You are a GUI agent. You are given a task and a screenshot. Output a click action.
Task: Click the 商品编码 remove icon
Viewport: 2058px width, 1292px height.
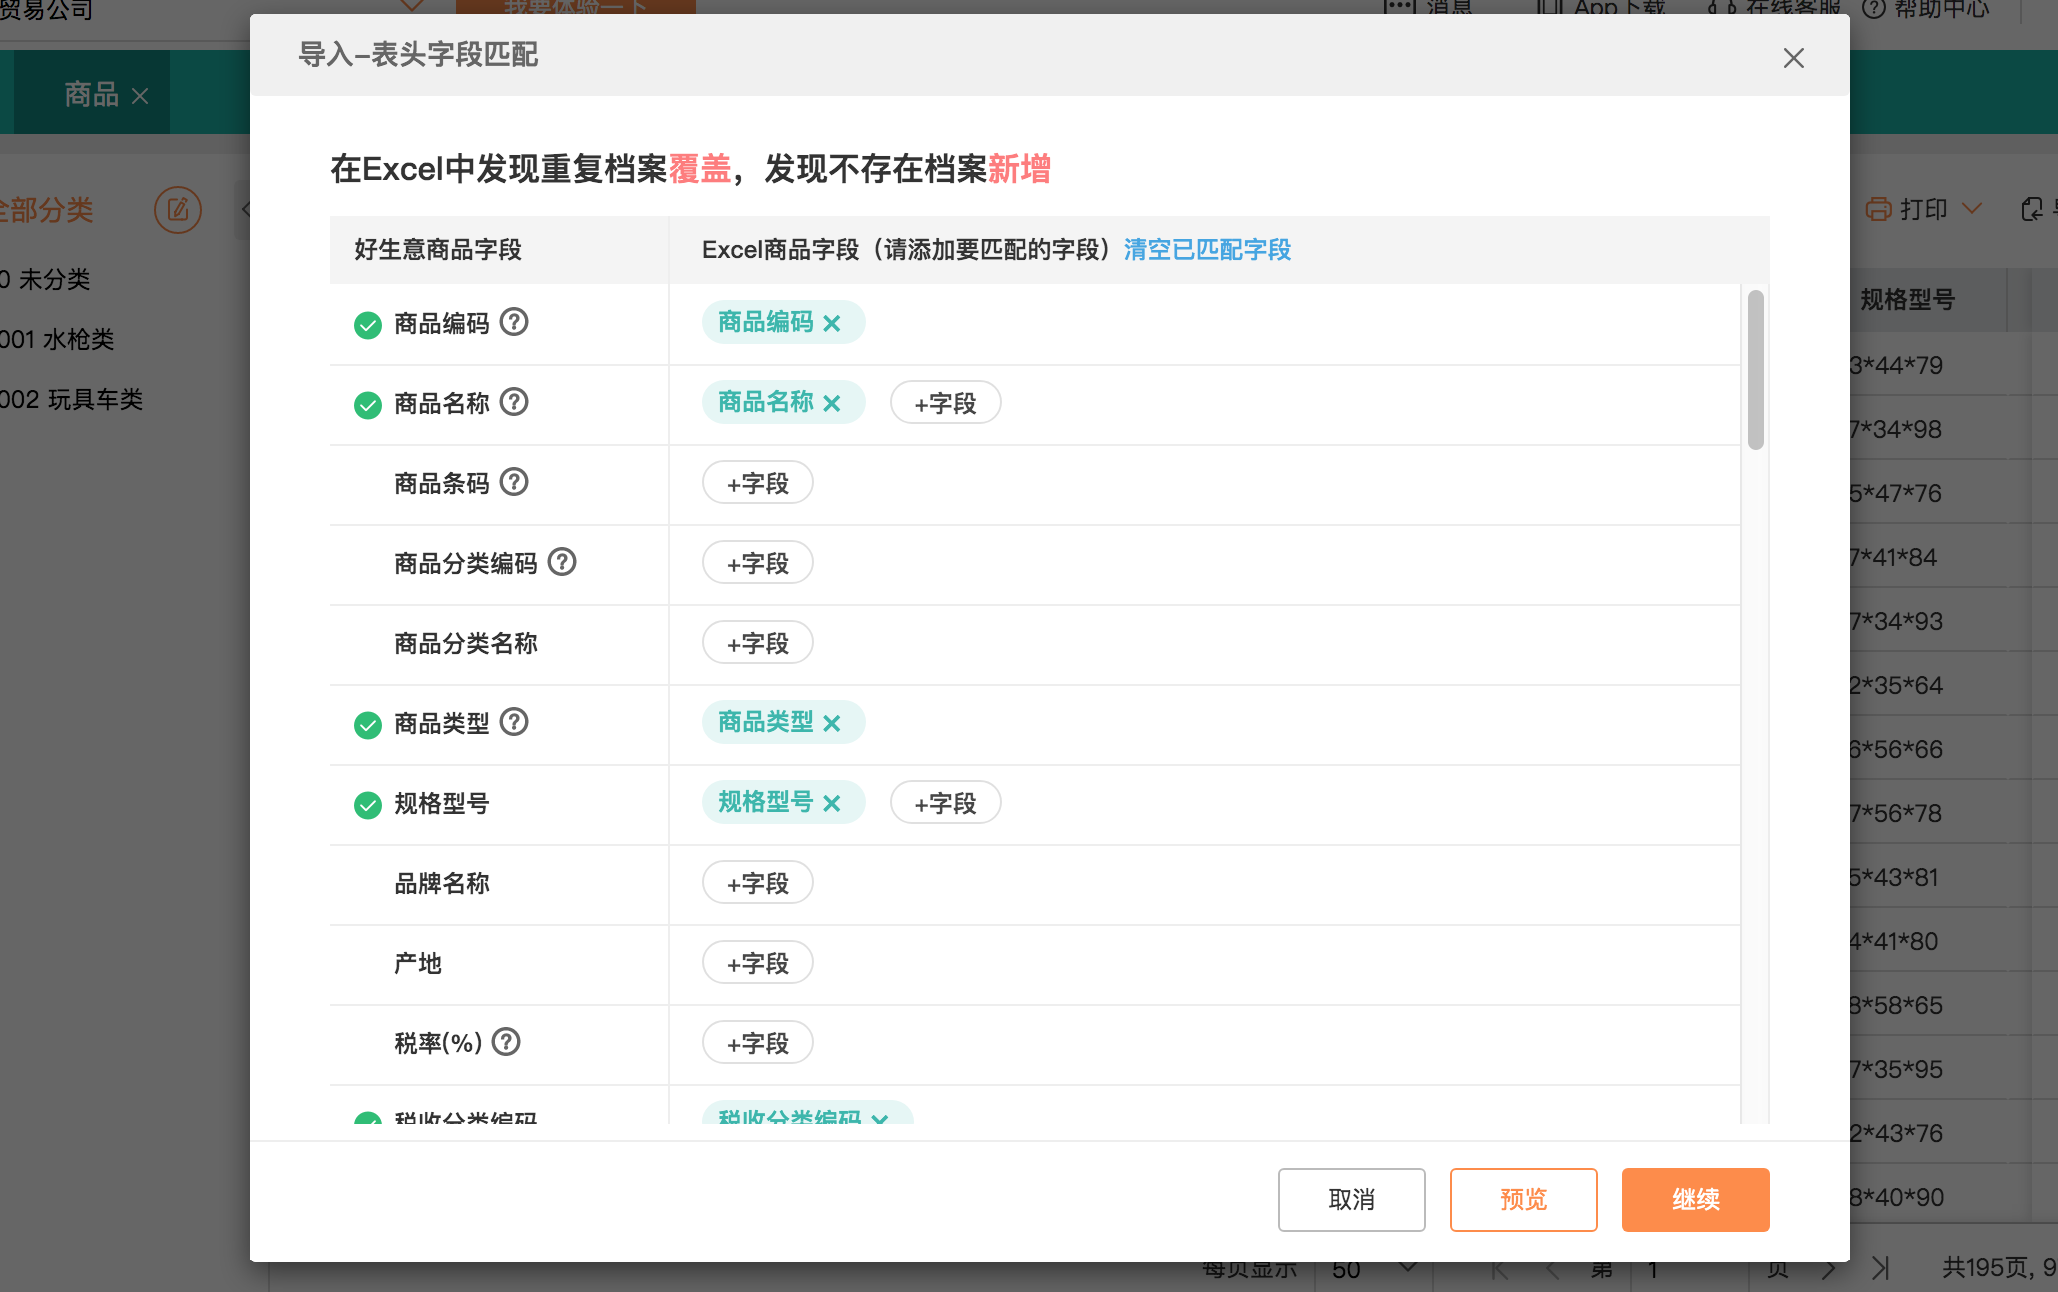pos(833,323)
